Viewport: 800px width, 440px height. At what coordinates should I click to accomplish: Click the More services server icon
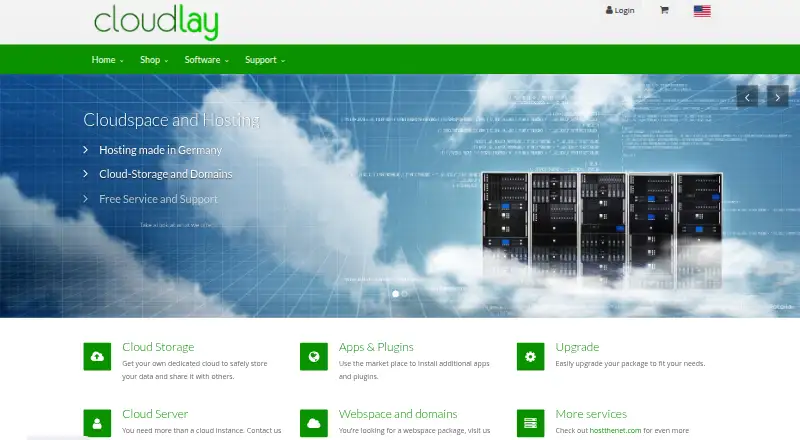click(x=530, y=423)
